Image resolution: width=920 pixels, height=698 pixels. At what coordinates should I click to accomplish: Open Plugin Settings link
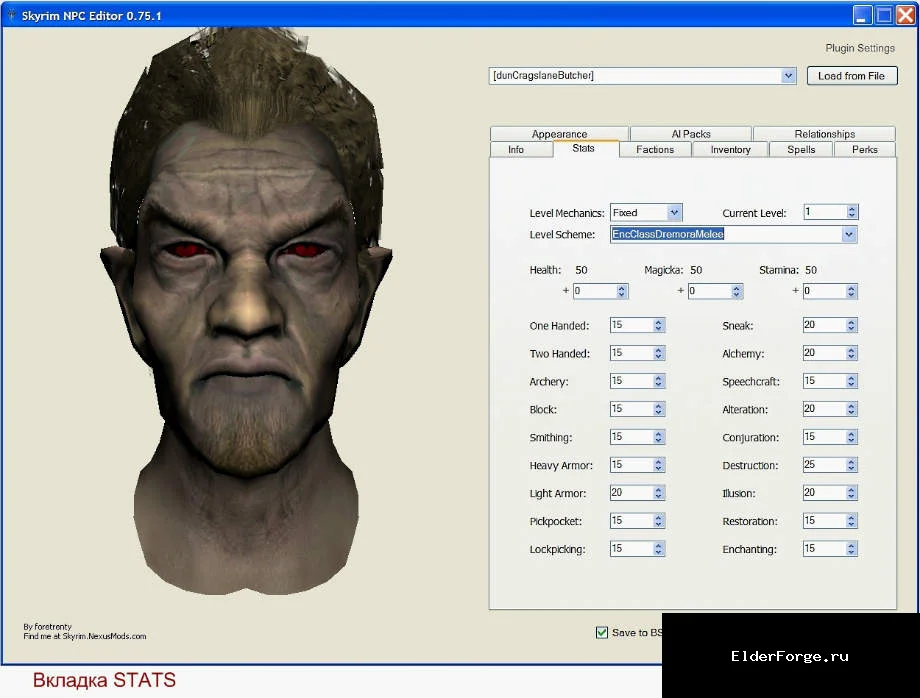pyautogui.click(x=859, y=48)
